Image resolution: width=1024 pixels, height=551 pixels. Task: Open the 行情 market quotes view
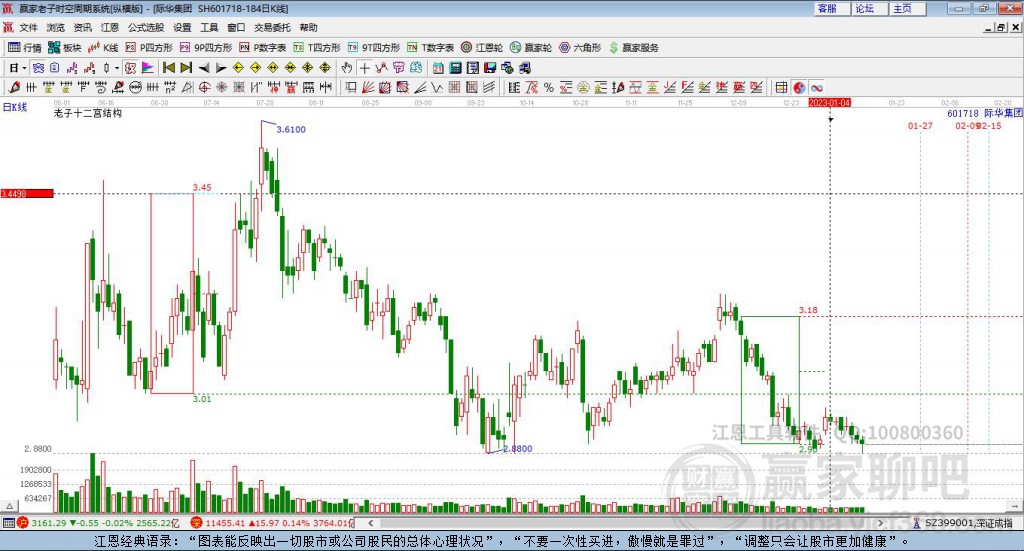tap(25, 47)
